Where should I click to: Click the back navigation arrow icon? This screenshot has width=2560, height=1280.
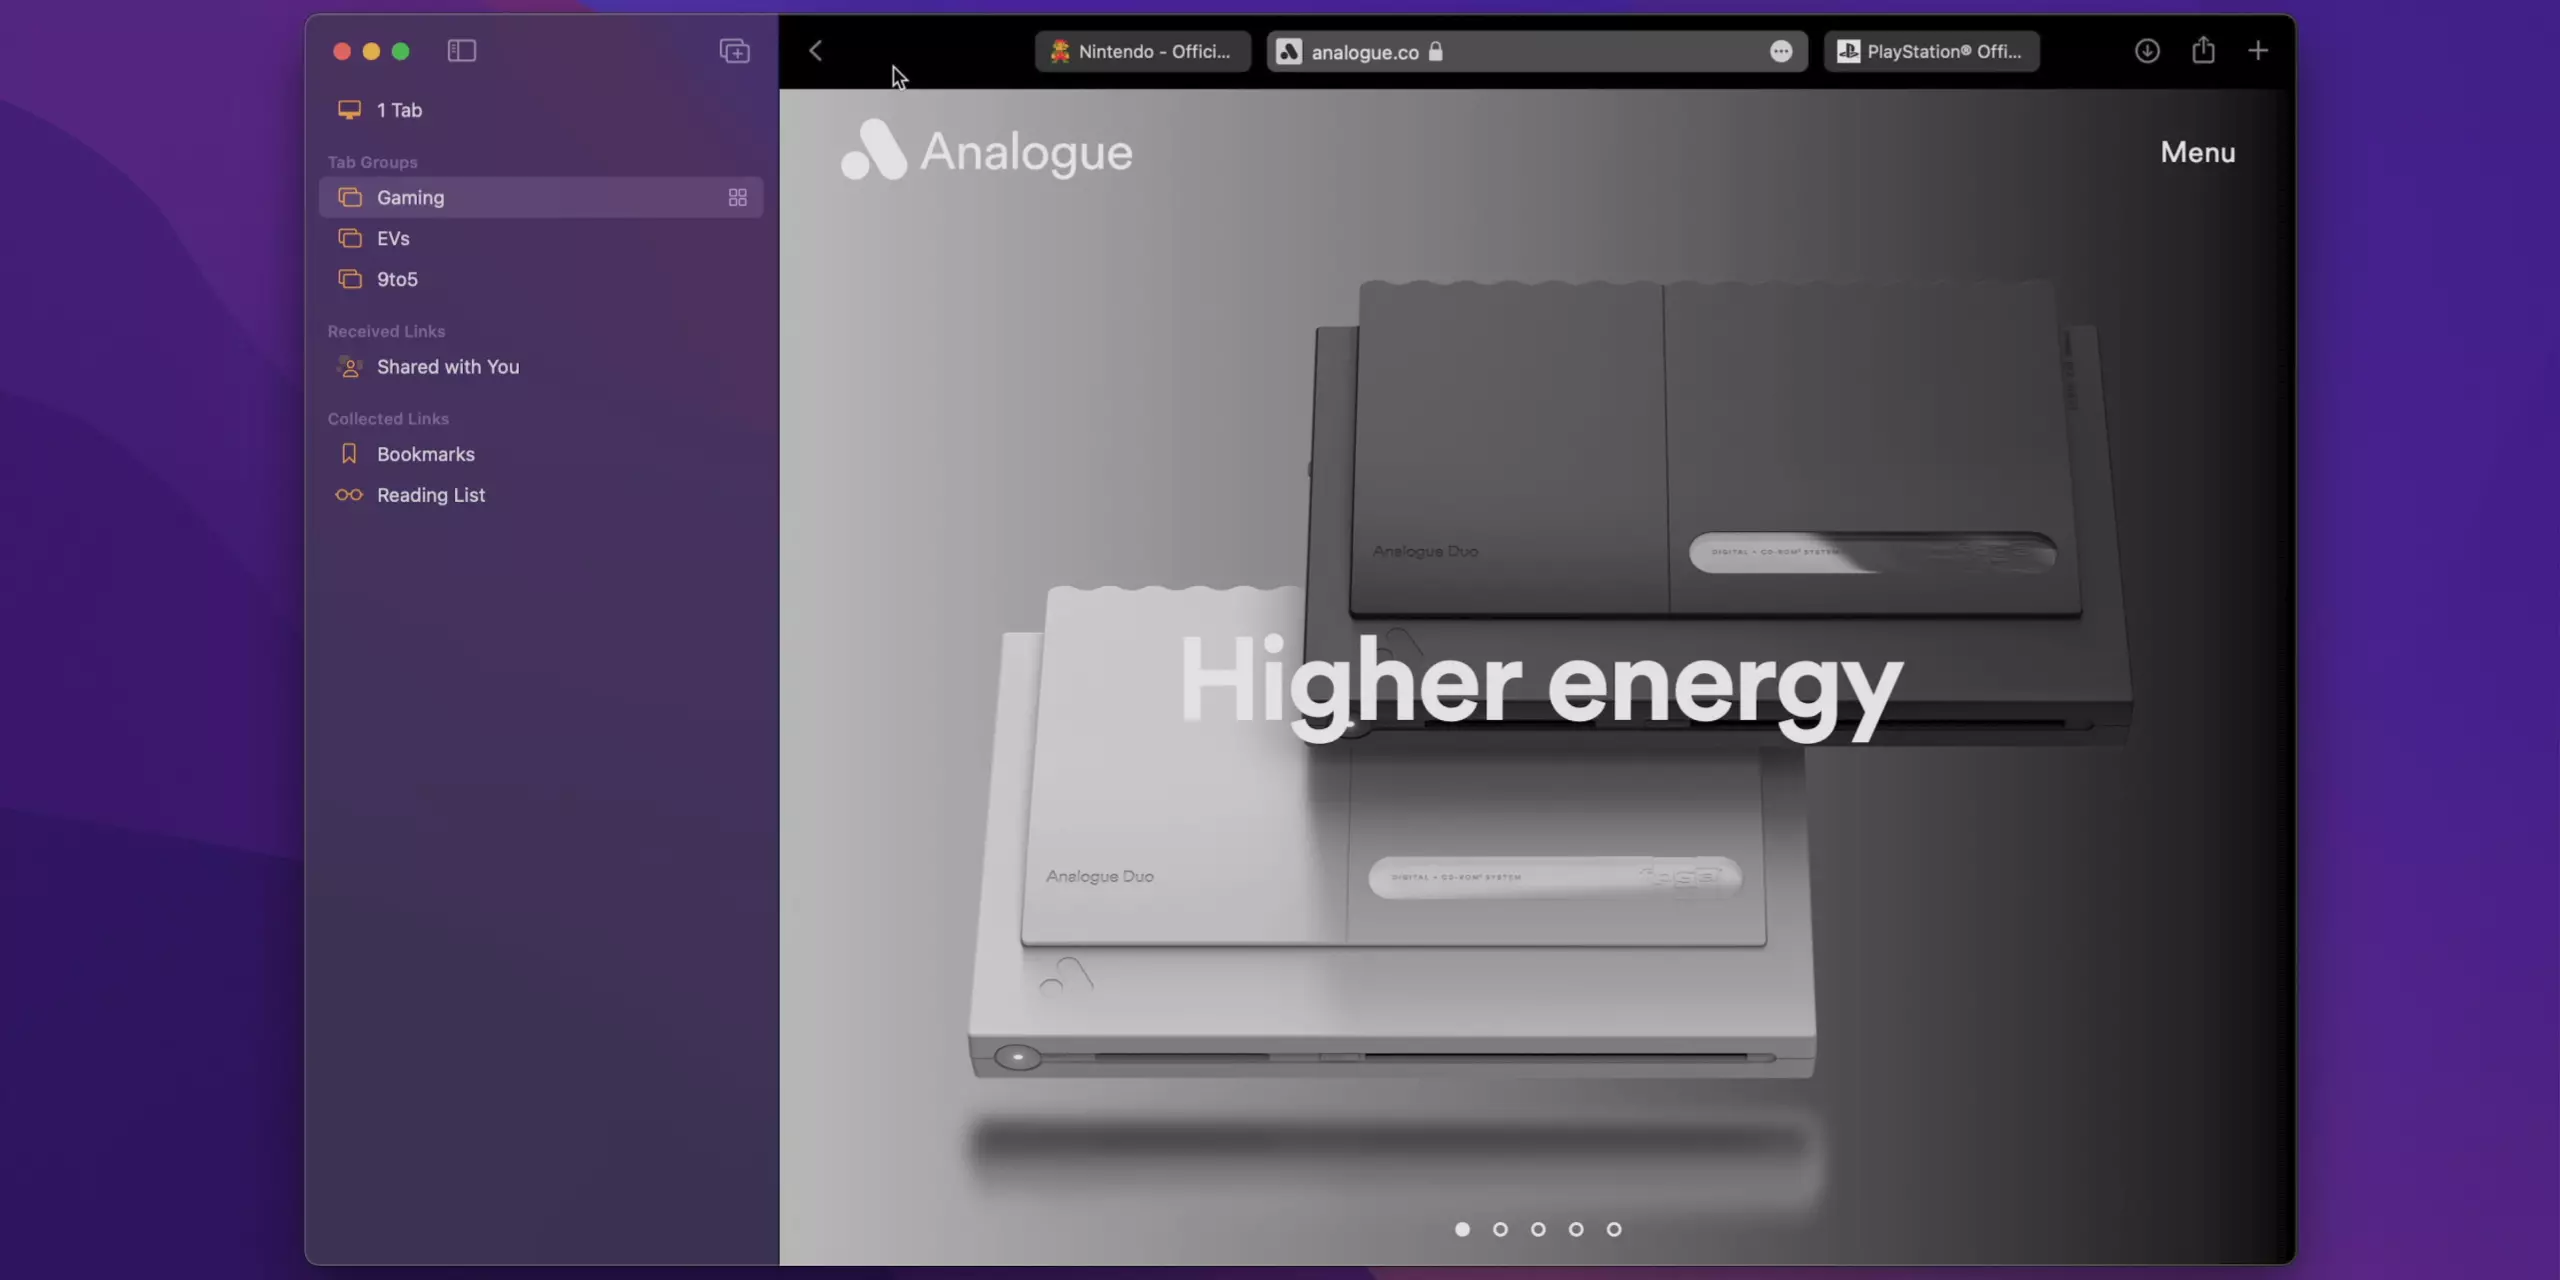tap(816, 49)
